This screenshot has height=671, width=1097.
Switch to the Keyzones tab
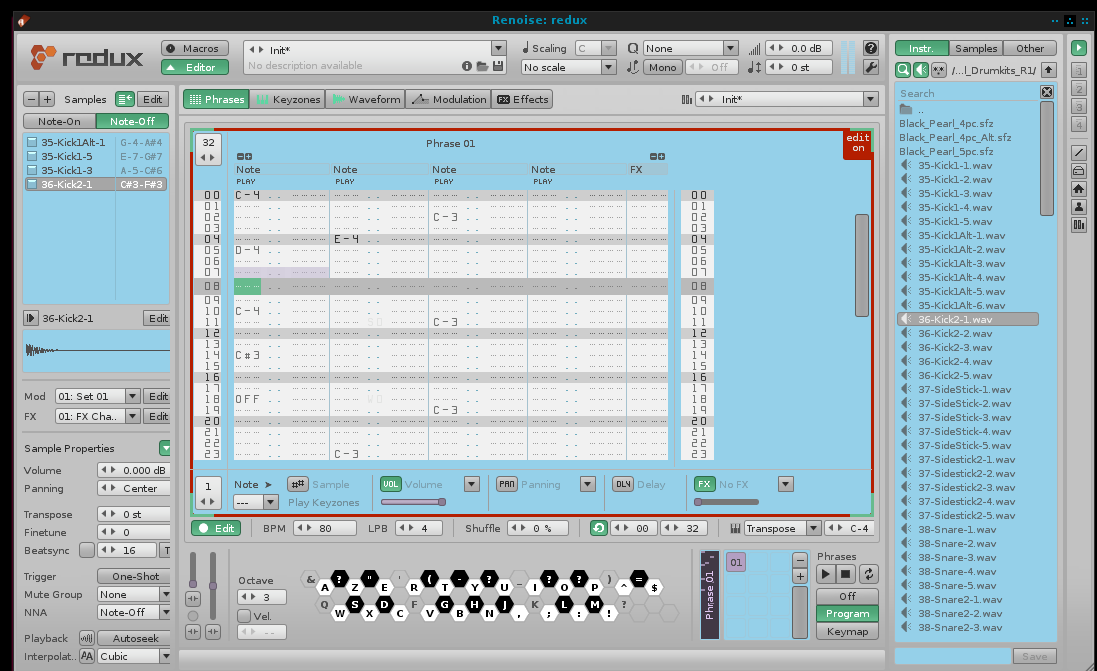coord(289,99)
